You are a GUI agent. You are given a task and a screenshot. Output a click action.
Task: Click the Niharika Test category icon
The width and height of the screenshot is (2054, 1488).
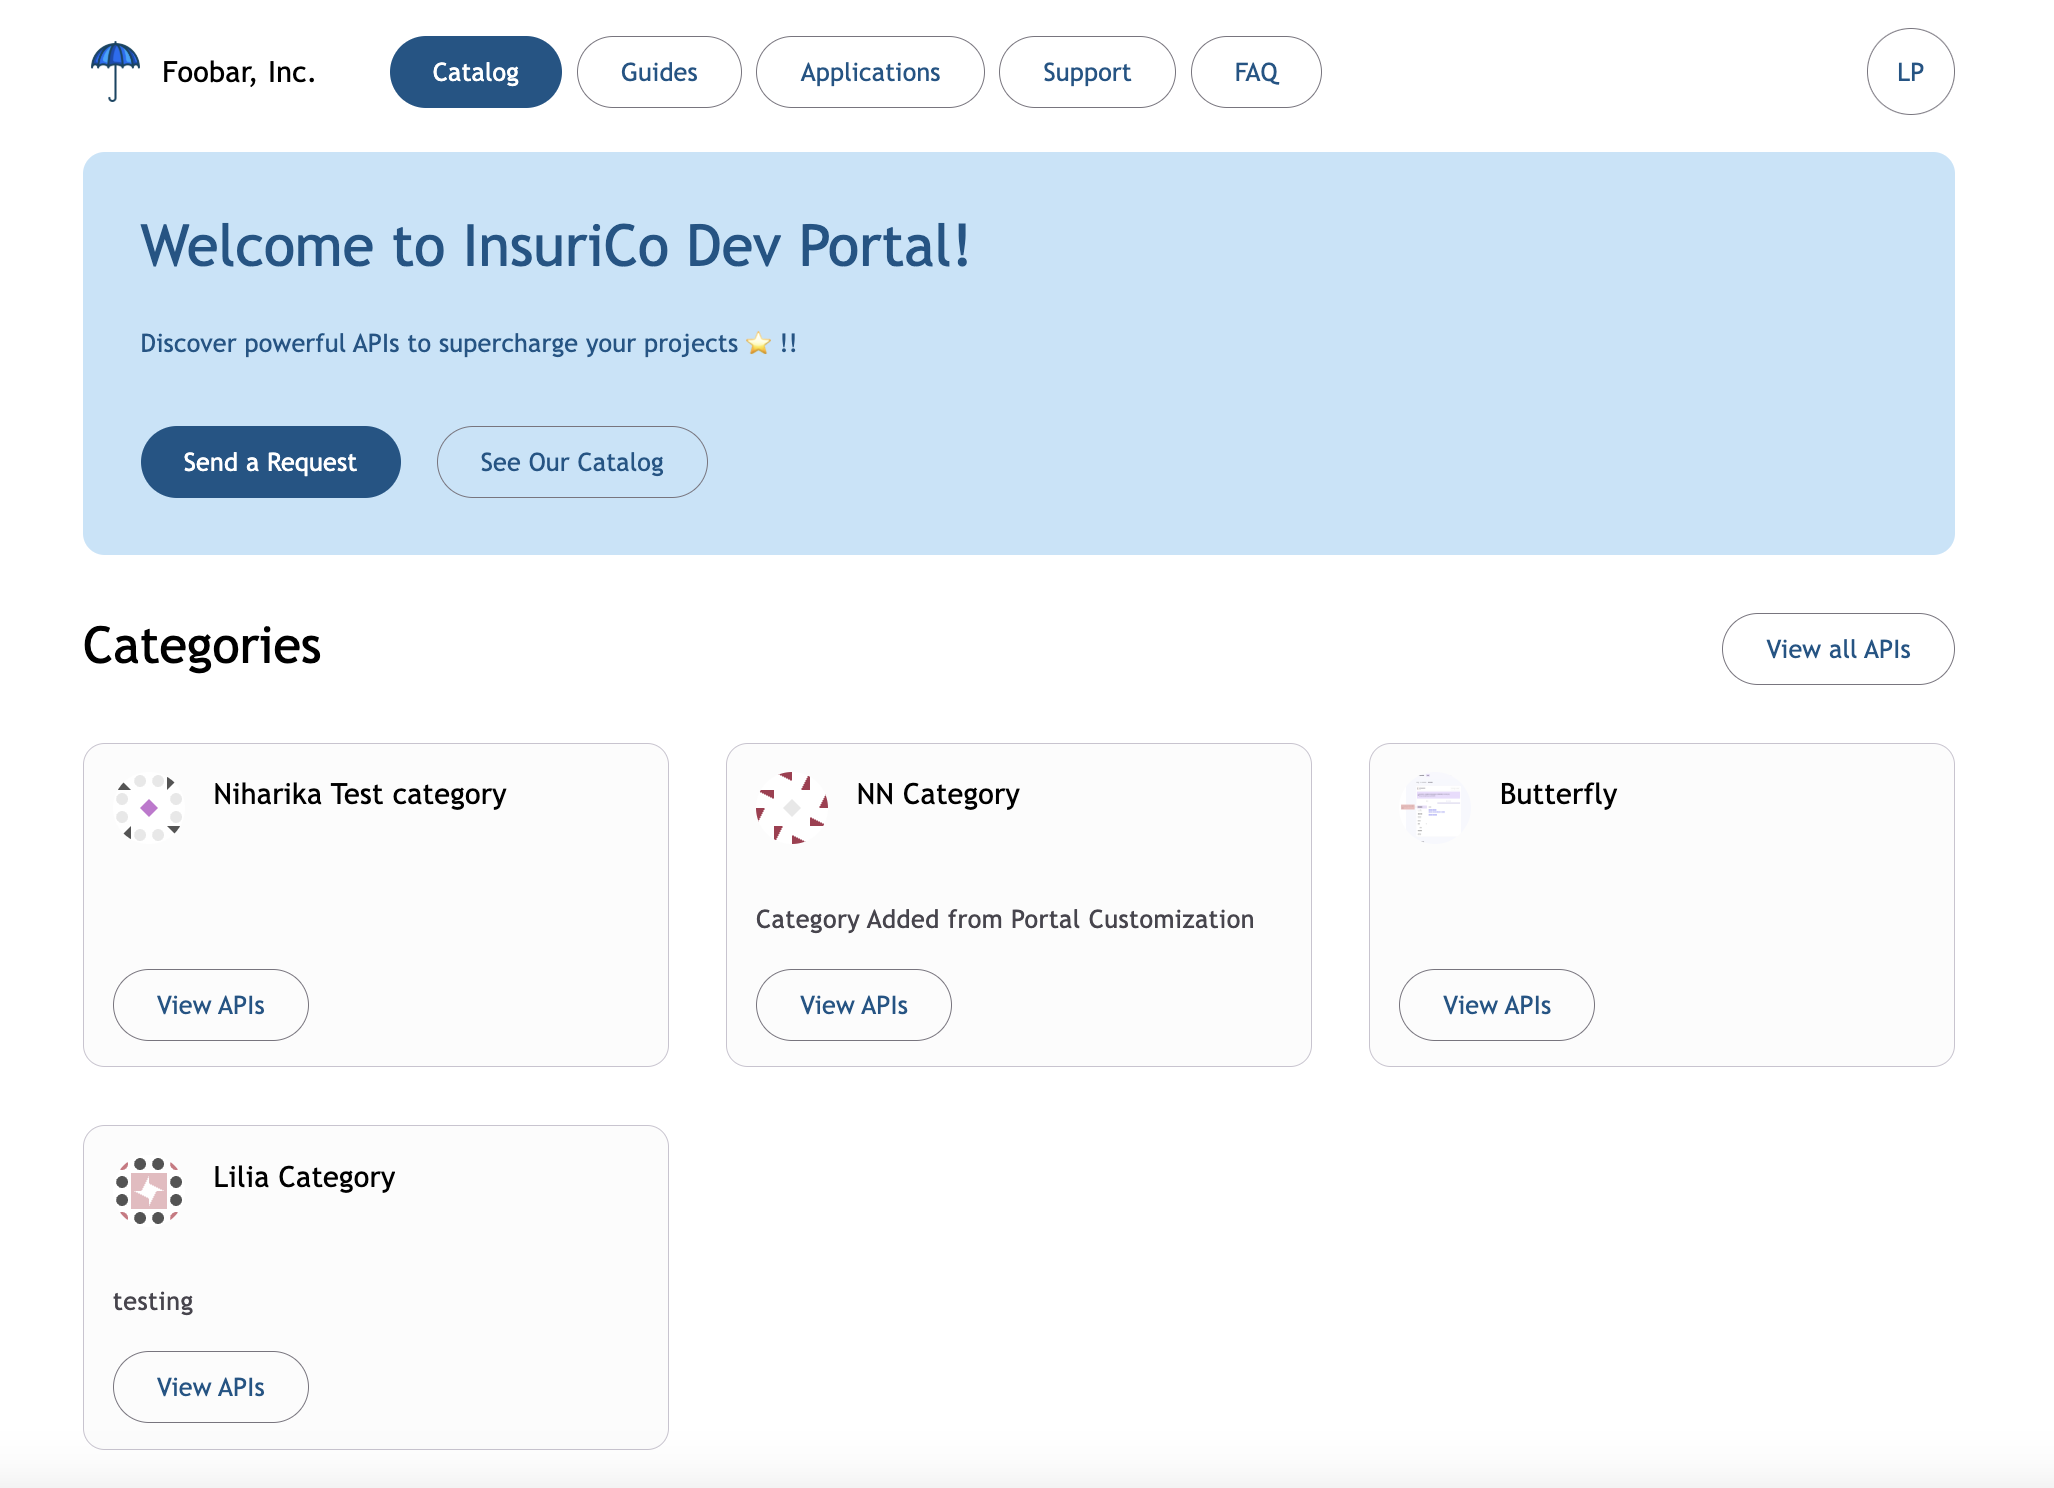coord(149,807)
